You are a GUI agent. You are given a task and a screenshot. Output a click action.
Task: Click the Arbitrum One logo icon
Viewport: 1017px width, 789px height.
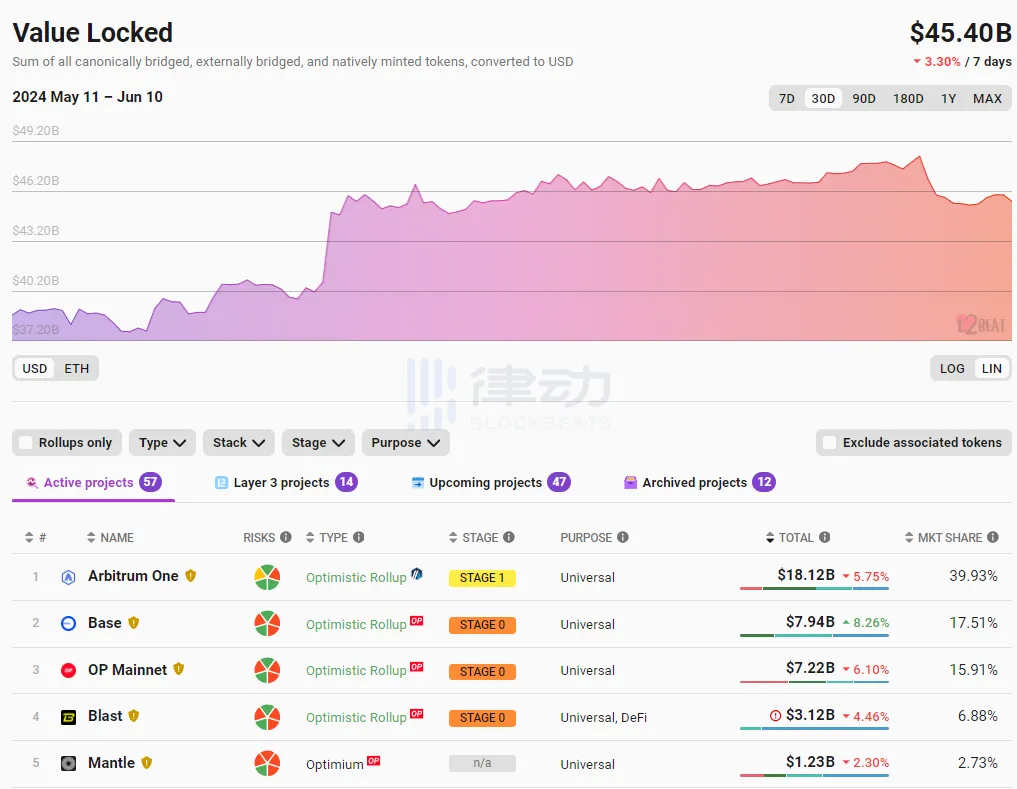pyautogui.click(x=69, y=577)
